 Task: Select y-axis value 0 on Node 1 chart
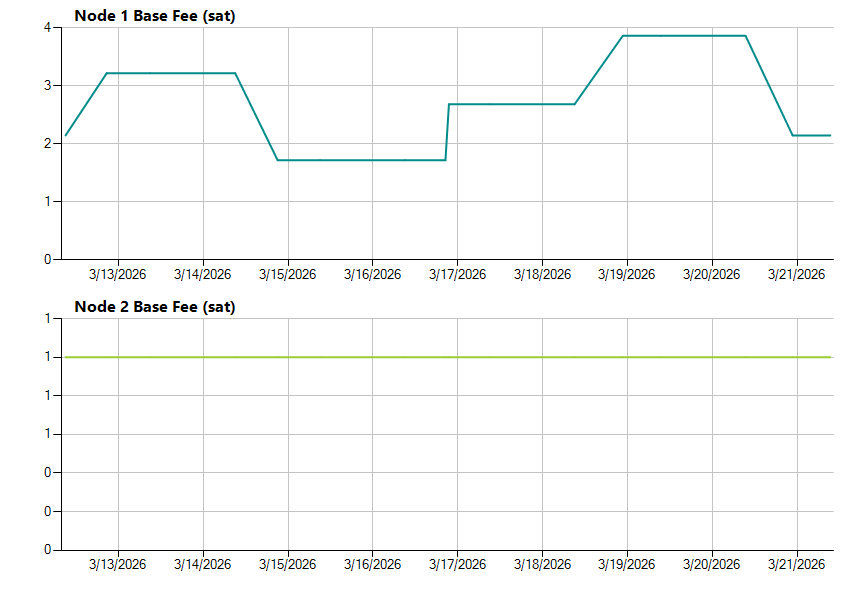click(47, 259)
